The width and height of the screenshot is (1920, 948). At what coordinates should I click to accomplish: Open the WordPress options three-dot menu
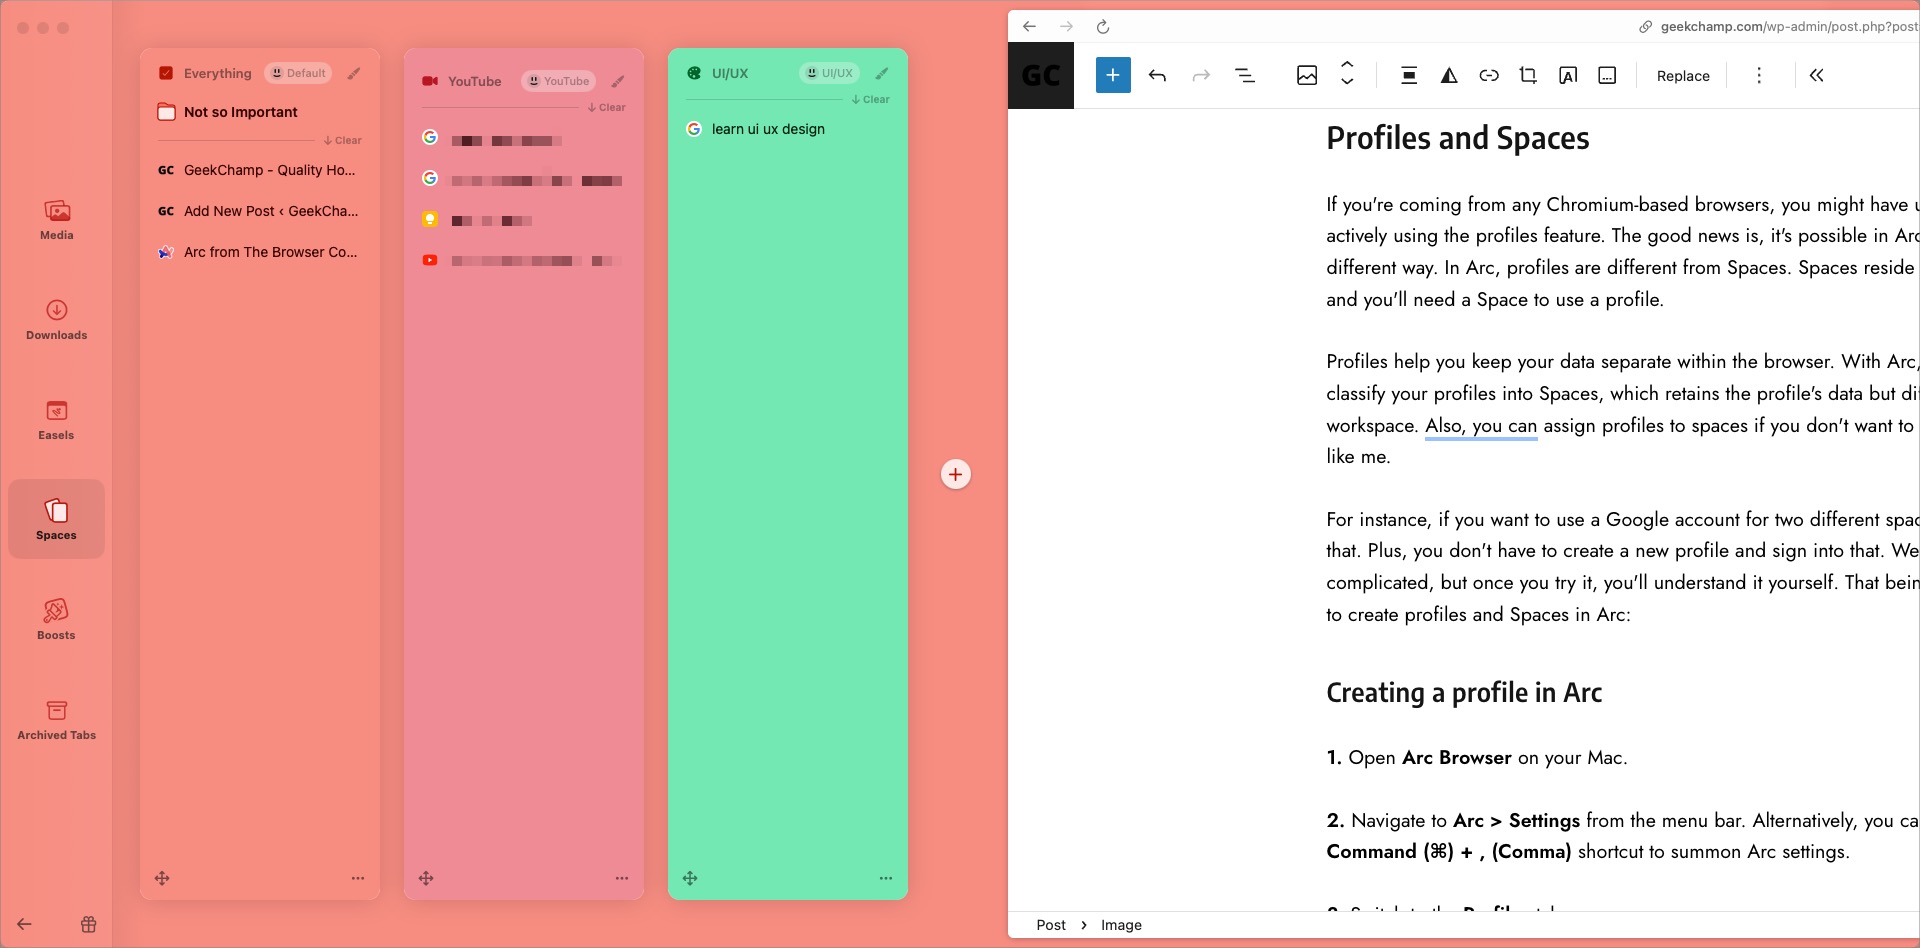tap(1758, 75)
